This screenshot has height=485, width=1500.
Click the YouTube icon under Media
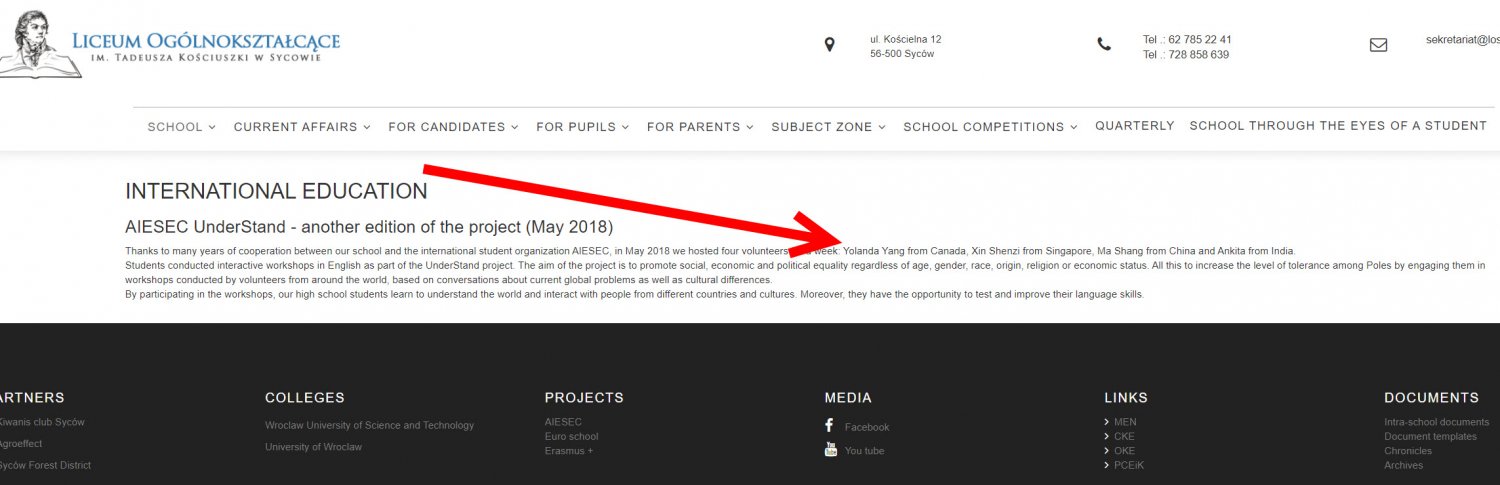pos(830,450)
